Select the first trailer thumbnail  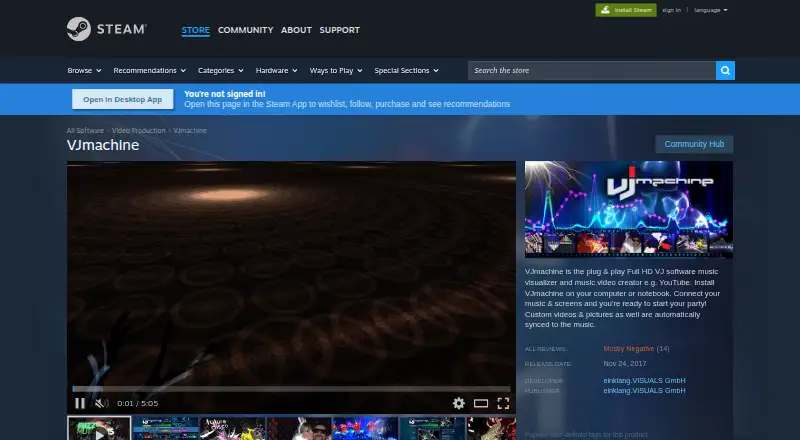(99, 429)
